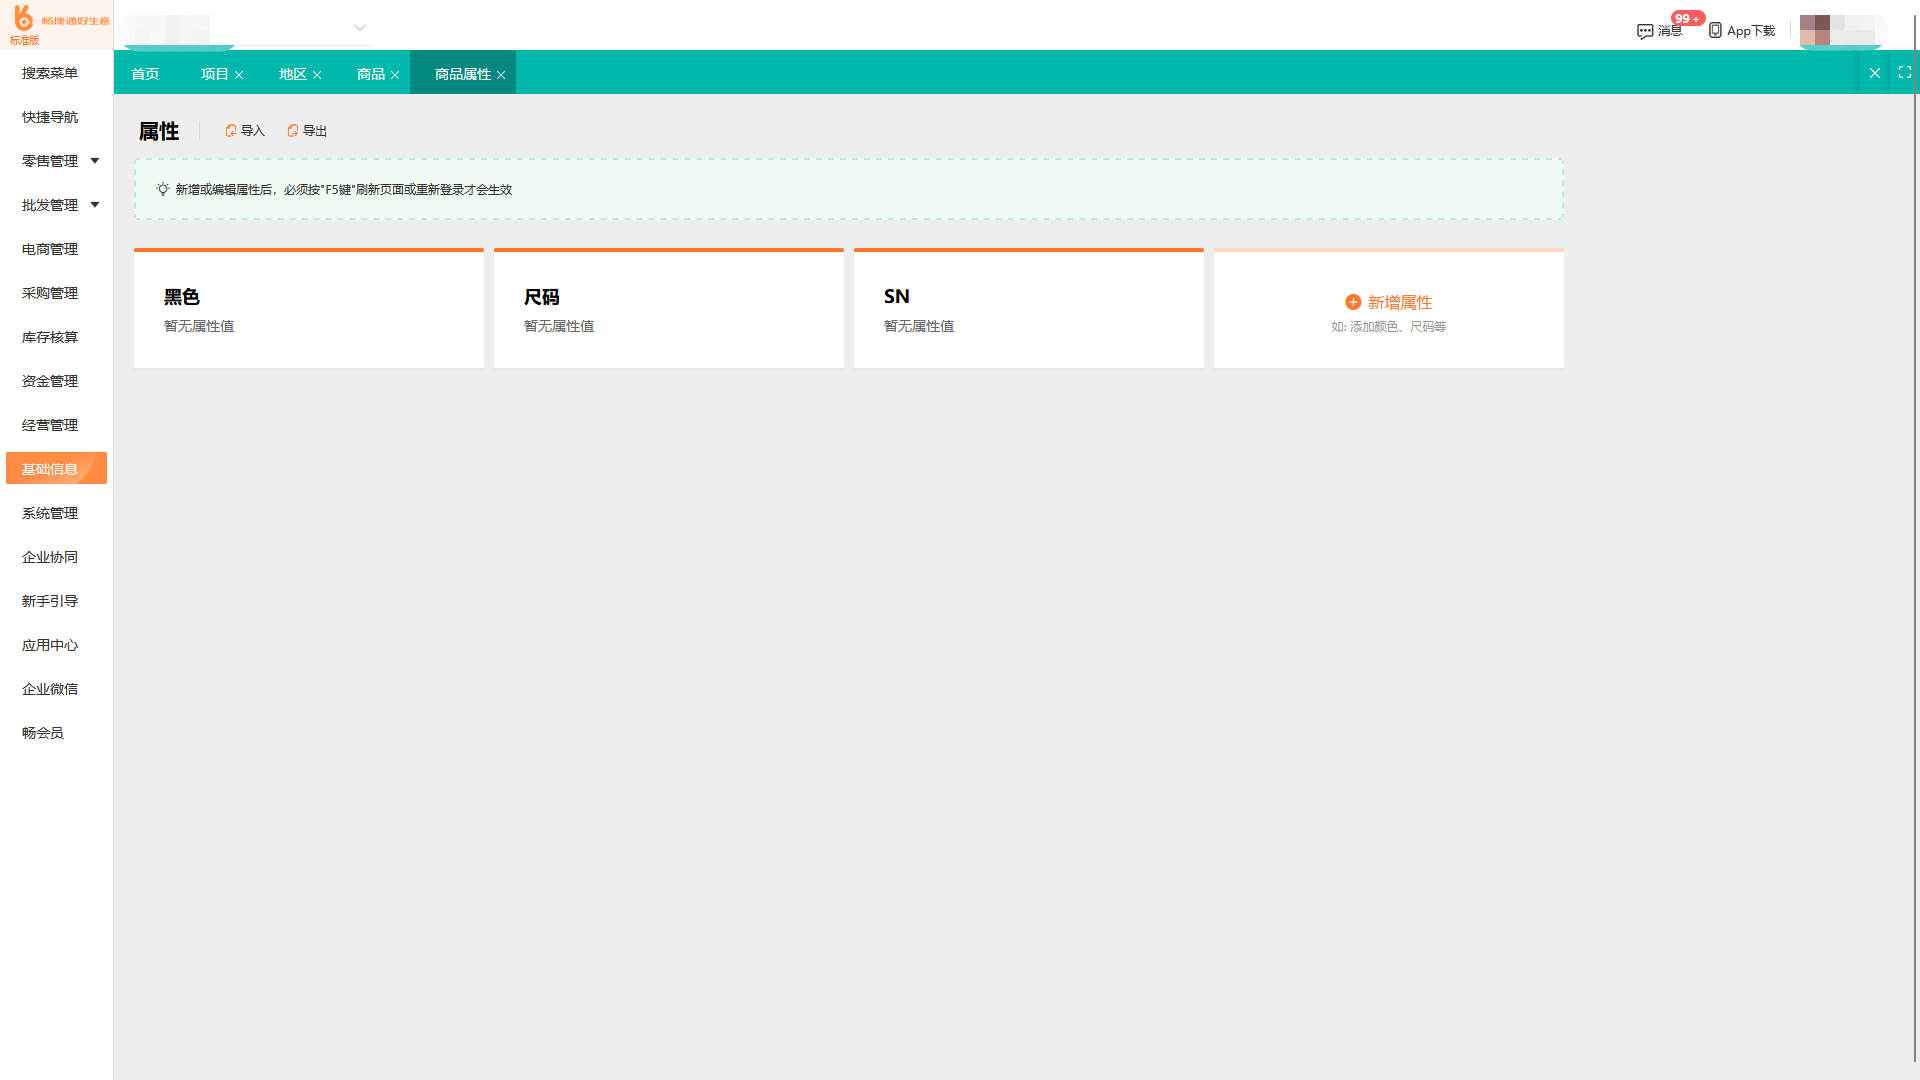Click the 导入 button
The image size is (1920, 1080).
[x=245, y=131]
